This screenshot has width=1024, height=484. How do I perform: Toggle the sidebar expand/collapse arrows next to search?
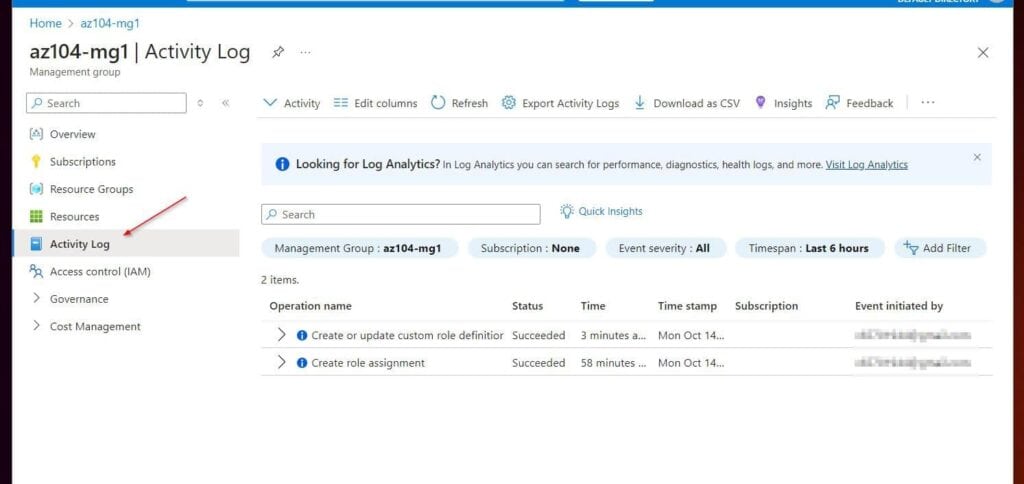pyautogui.click(x=200, y=103)
